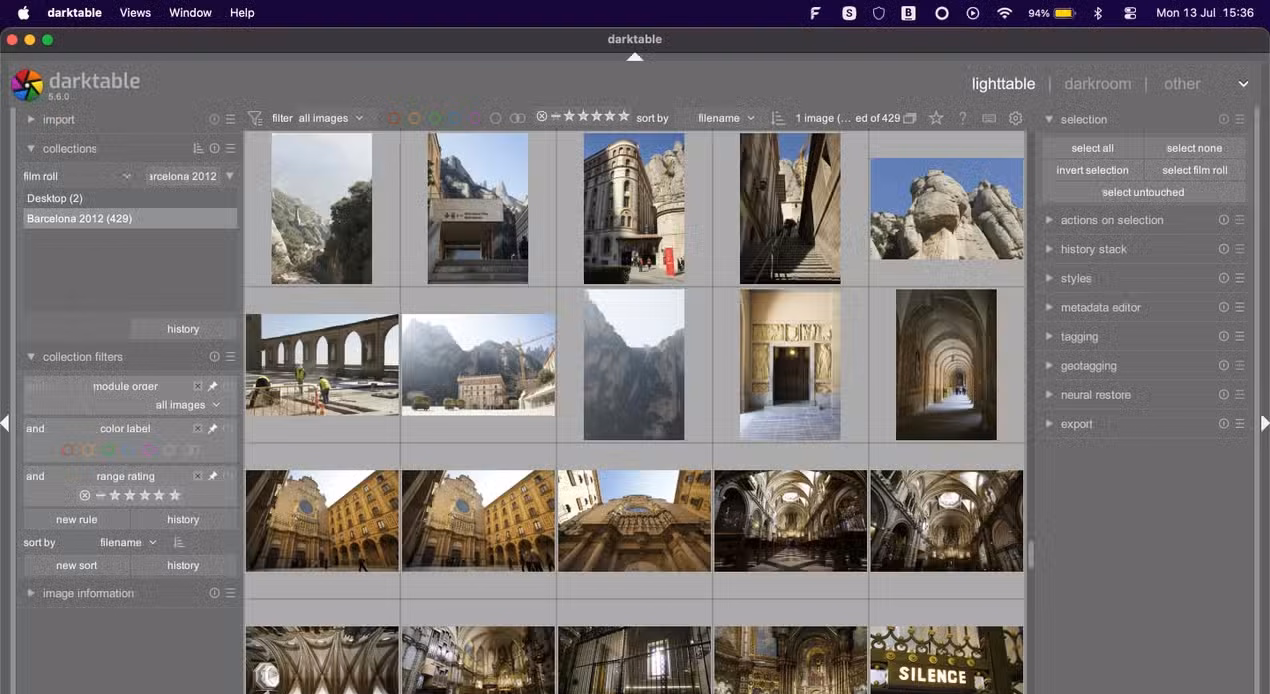Toggle left panel sort direction icon
Viewport: 1270px width, 694px height.
pos(179,542)
